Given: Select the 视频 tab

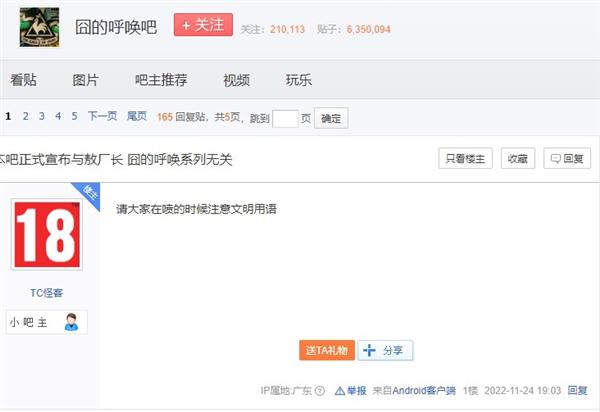Looking at the screenshot, I should 236,80.
